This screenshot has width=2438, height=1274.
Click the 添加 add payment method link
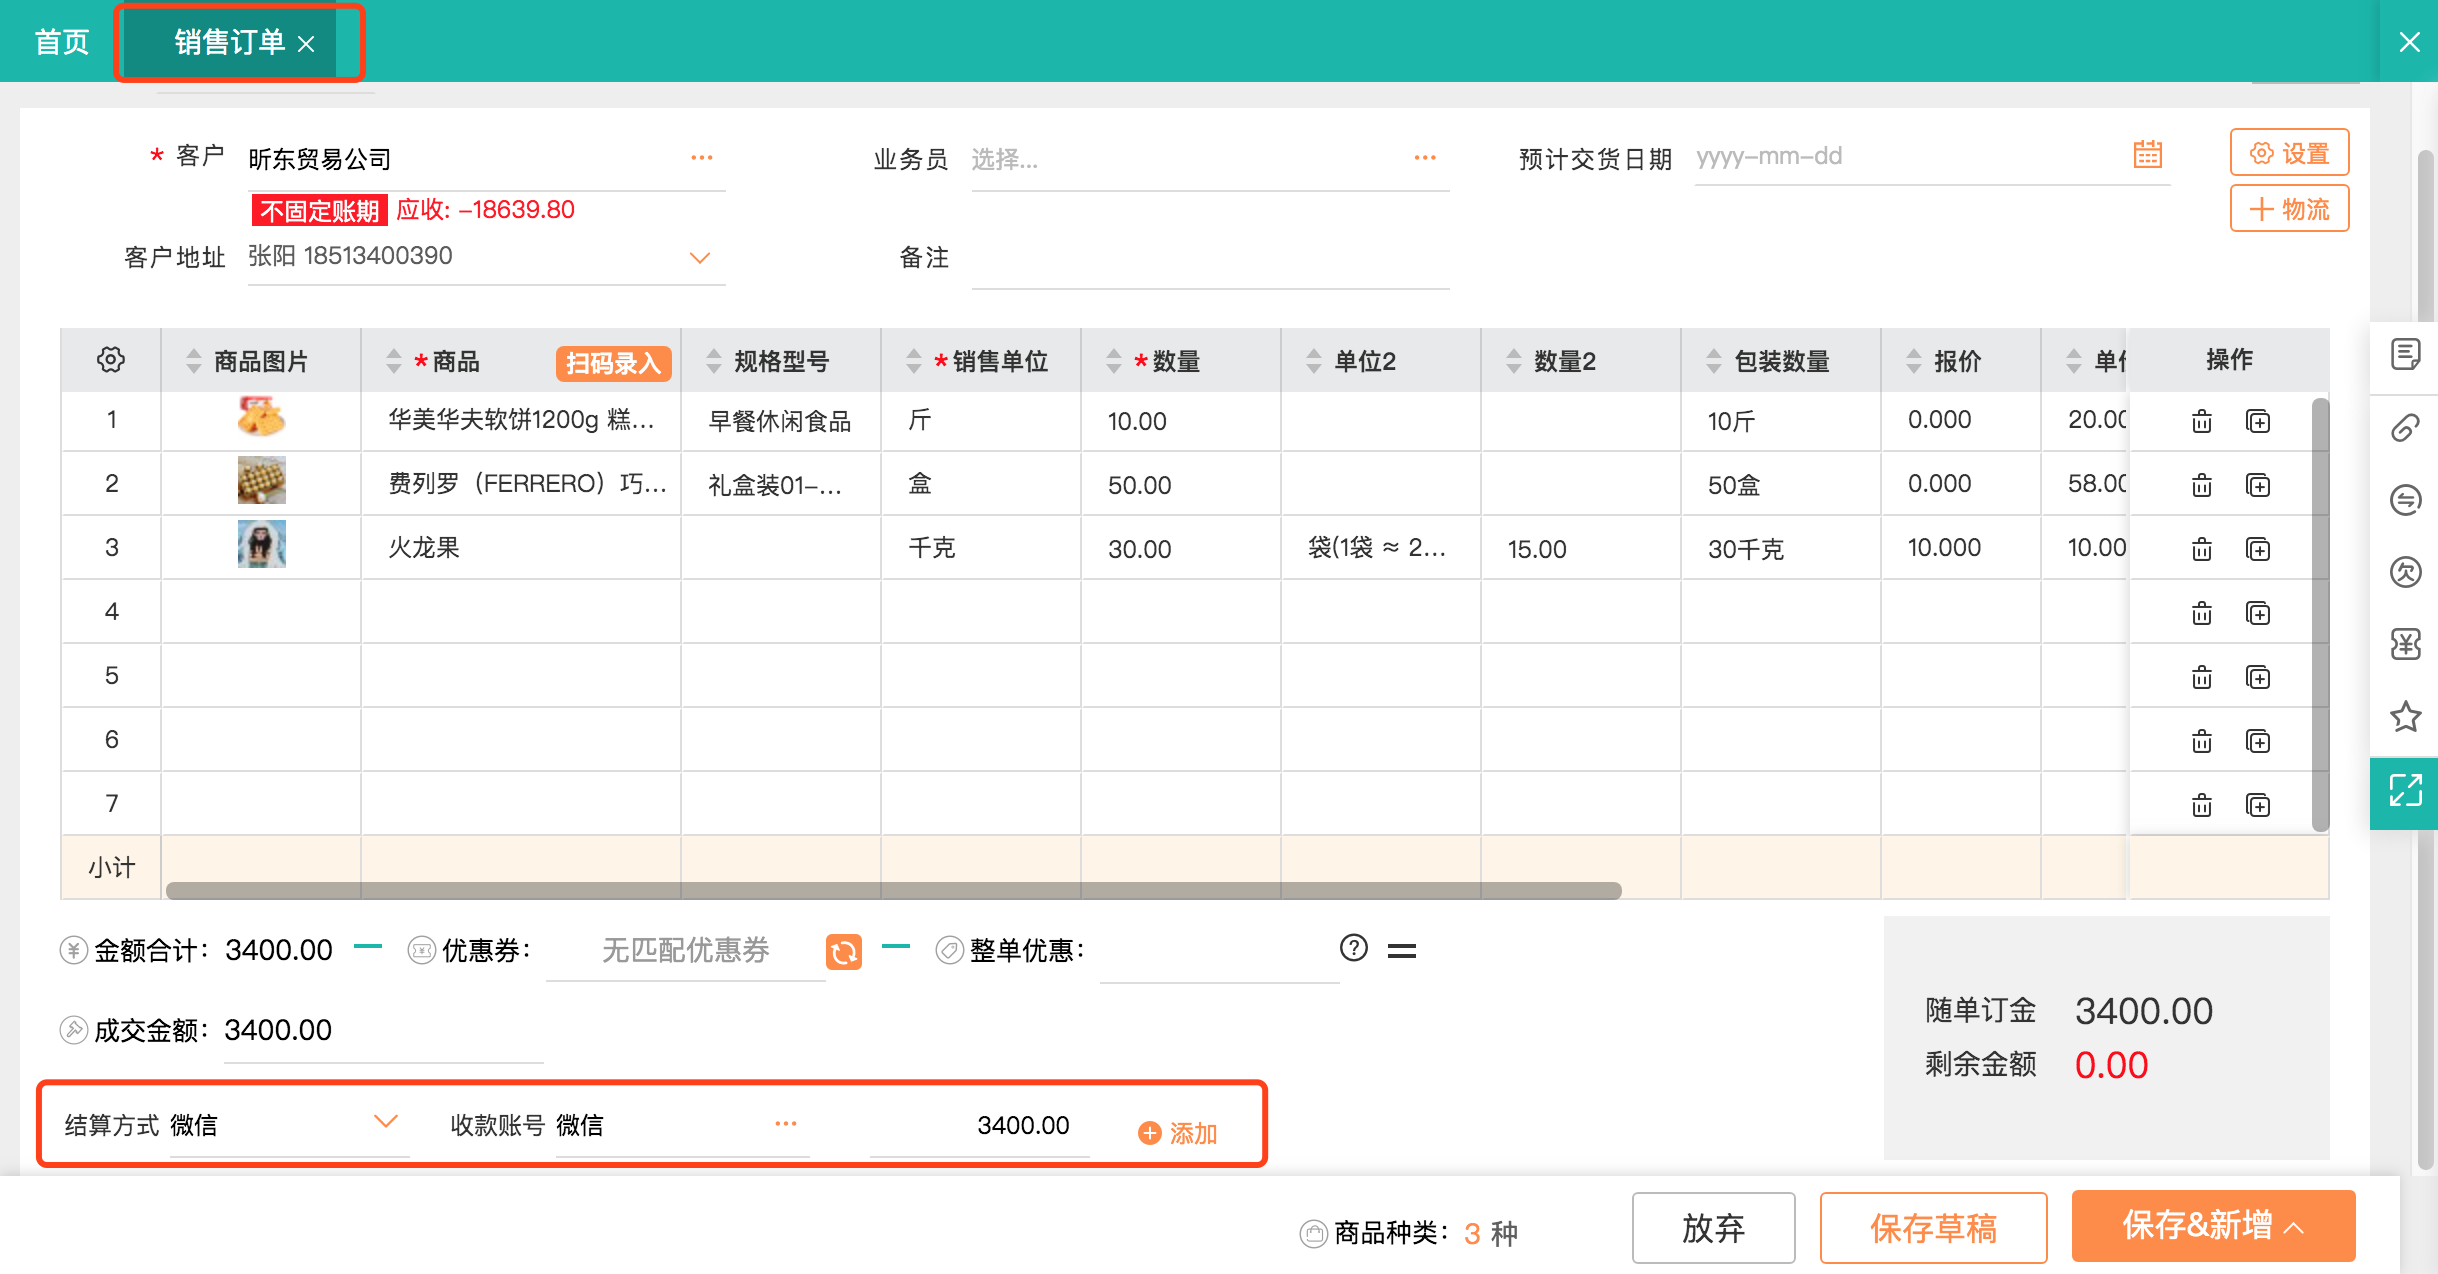click(x=1180, y=1129)
